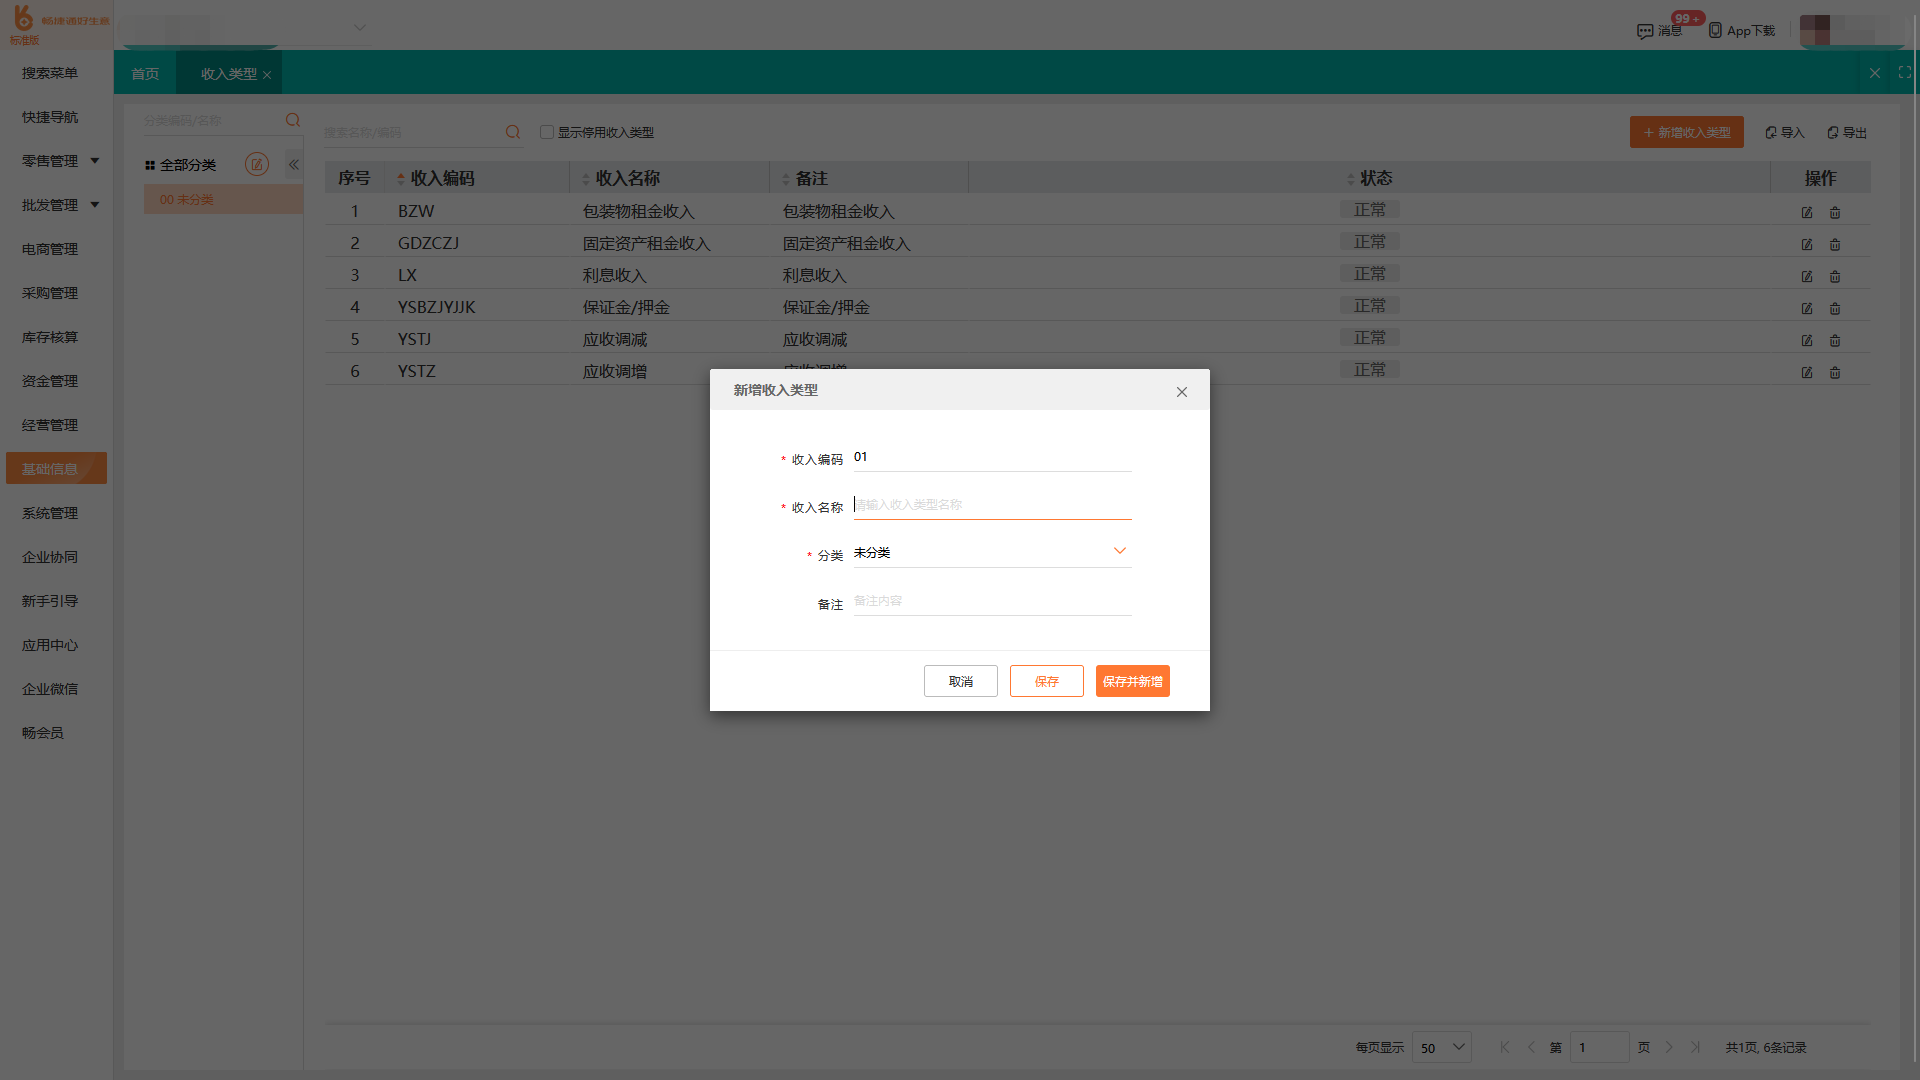Click 收入名称 input field in dialog
The image size is (1920, 1080).
992,504
